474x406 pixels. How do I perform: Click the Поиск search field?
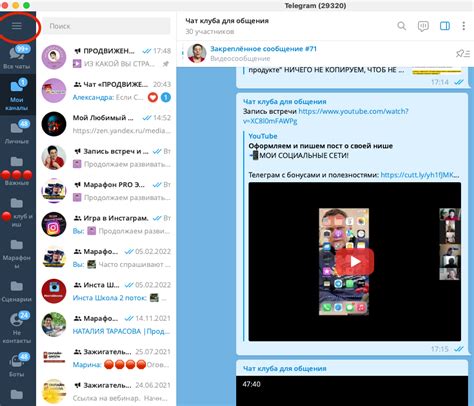coord(107,26)
